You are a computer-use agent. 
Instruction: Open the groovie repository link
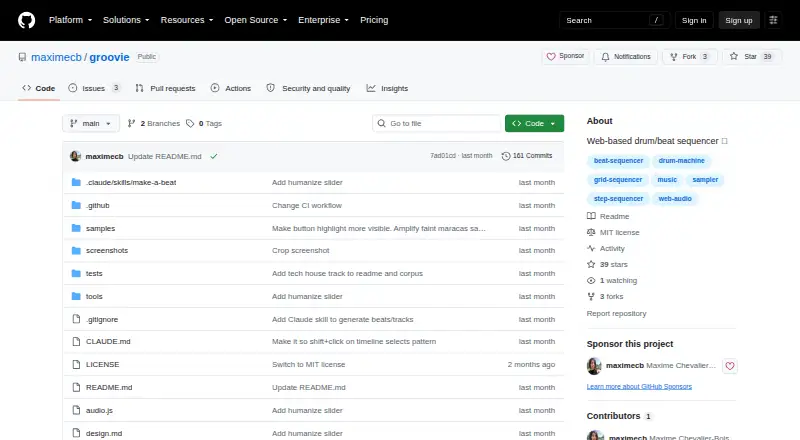coord(109,57)
